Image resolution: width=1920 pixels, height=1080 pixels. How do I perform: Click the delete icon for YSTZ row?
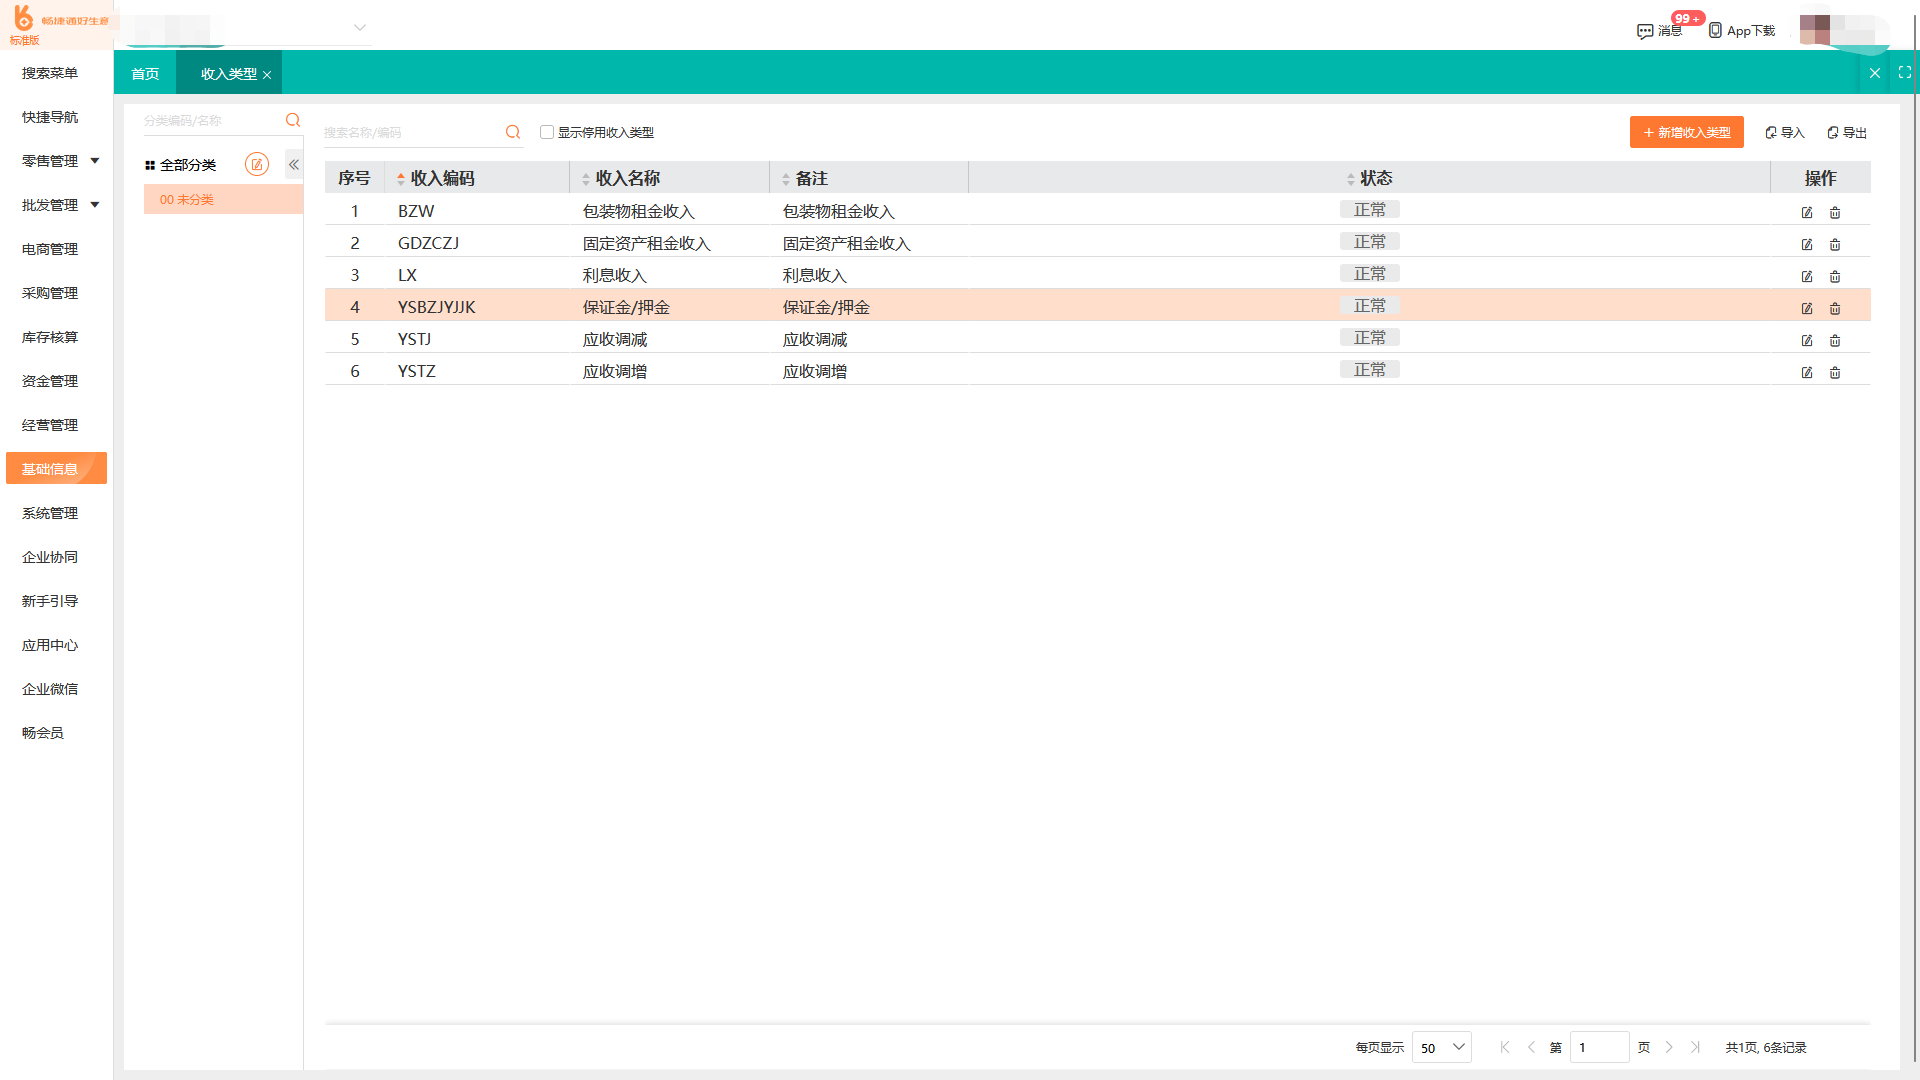[1836, 371]
